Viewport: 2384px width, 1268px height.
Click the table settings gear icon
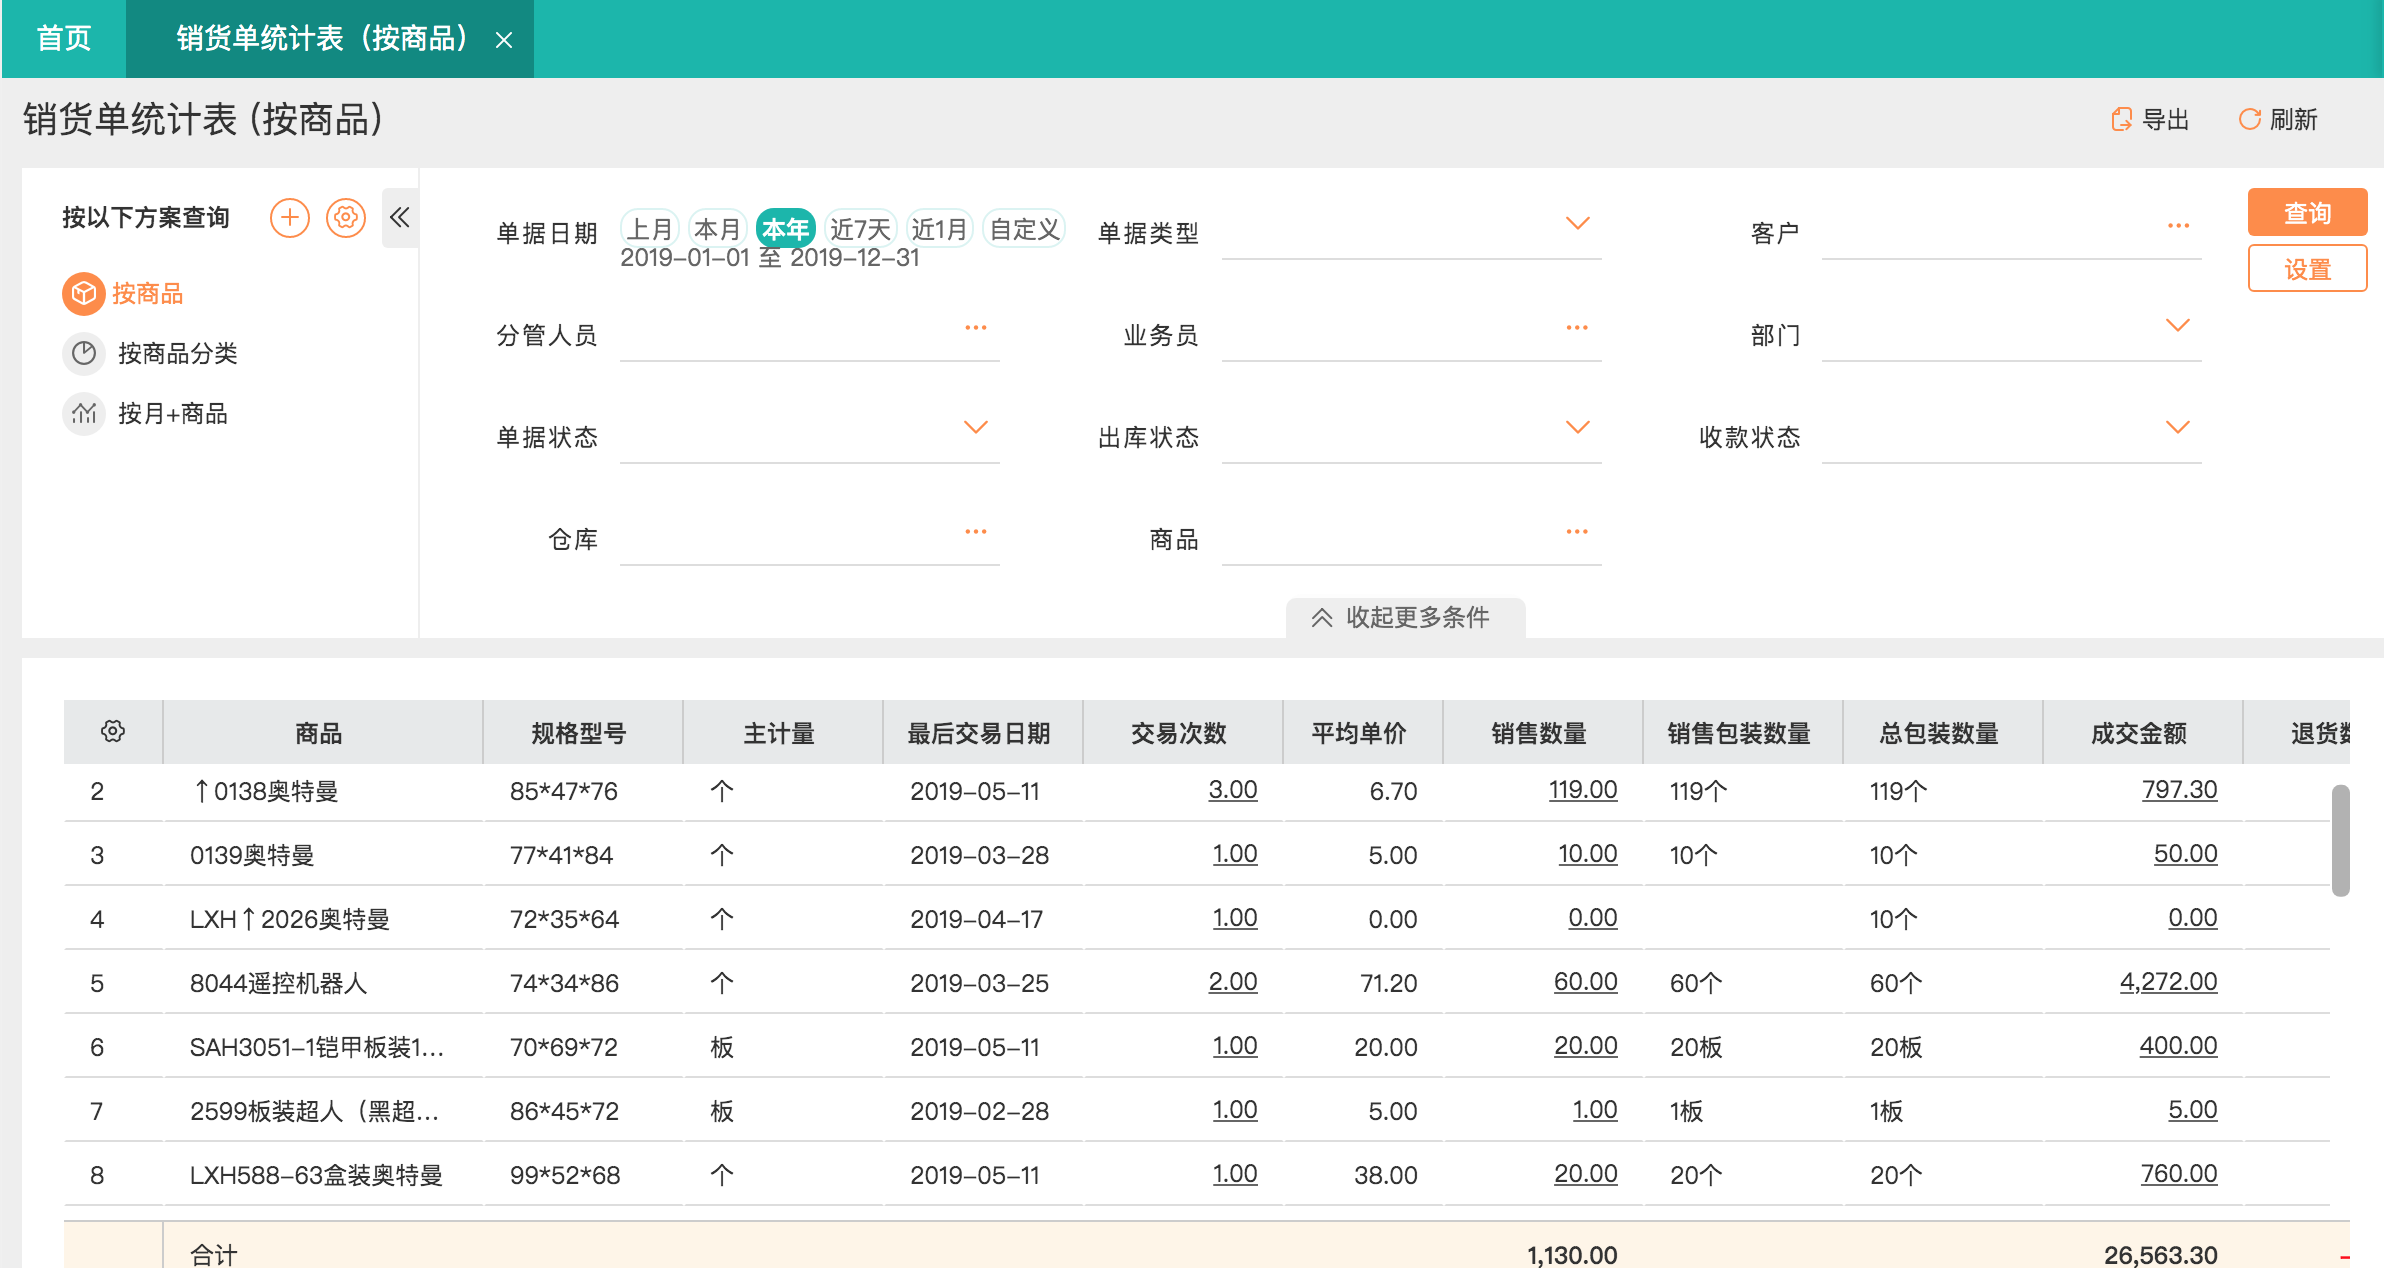point(112,729)
